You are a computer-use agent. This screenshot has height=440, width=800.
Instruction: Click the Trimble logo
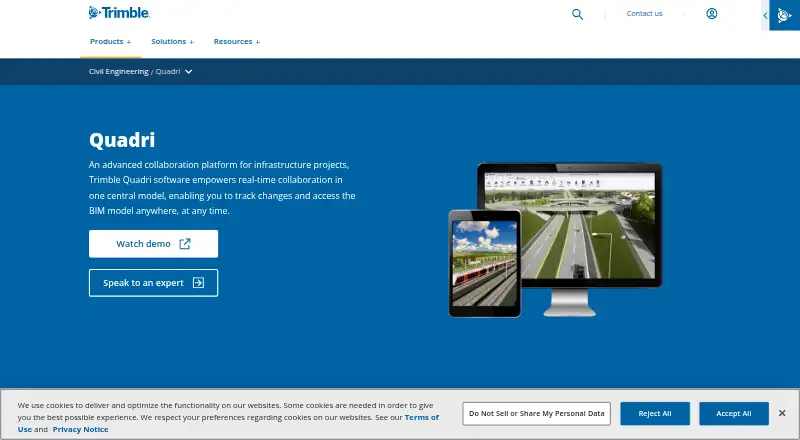pyautogui.click(x=119, y=13)
